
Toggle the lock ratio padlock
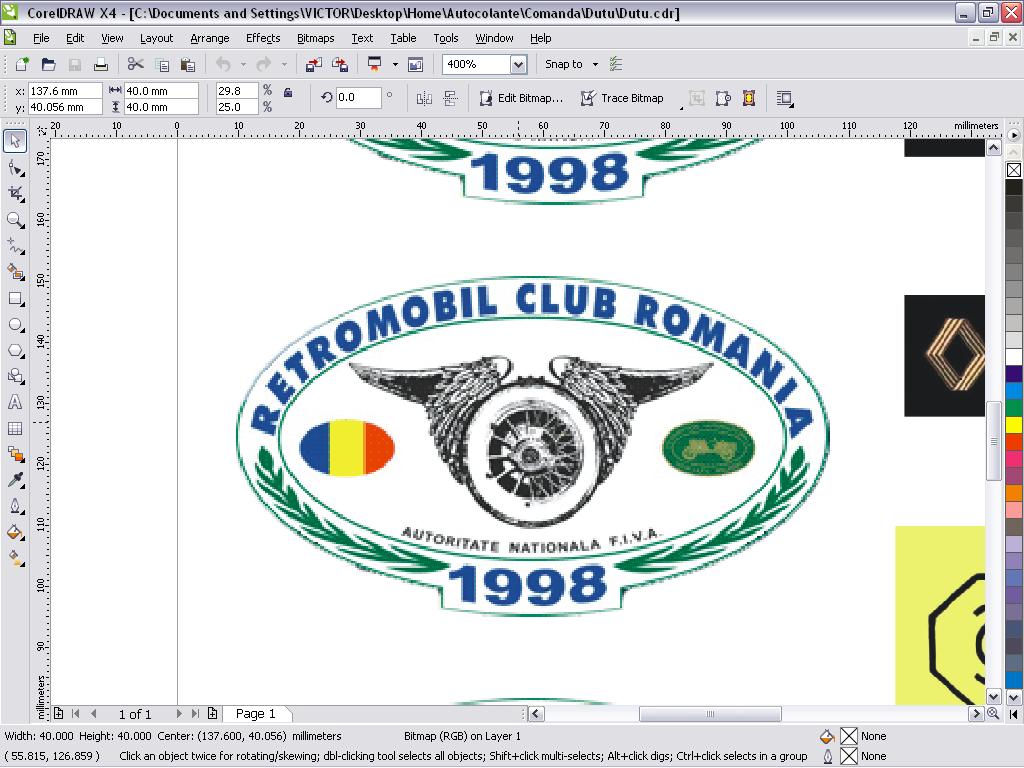(x=288, y=92)
